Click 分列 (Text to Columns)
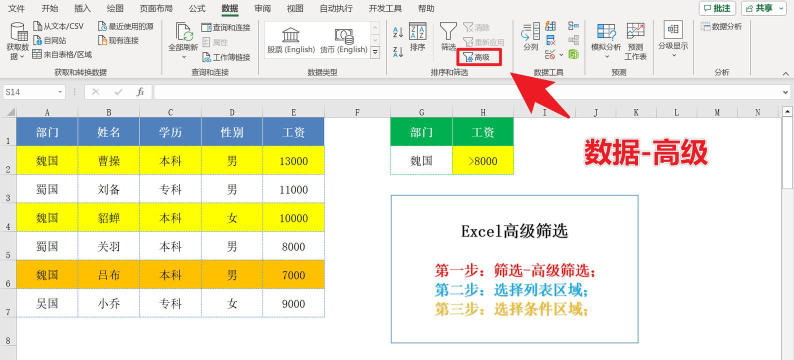Image resolution: width=794 pixels, height=360 pixels. pos(531,37)
